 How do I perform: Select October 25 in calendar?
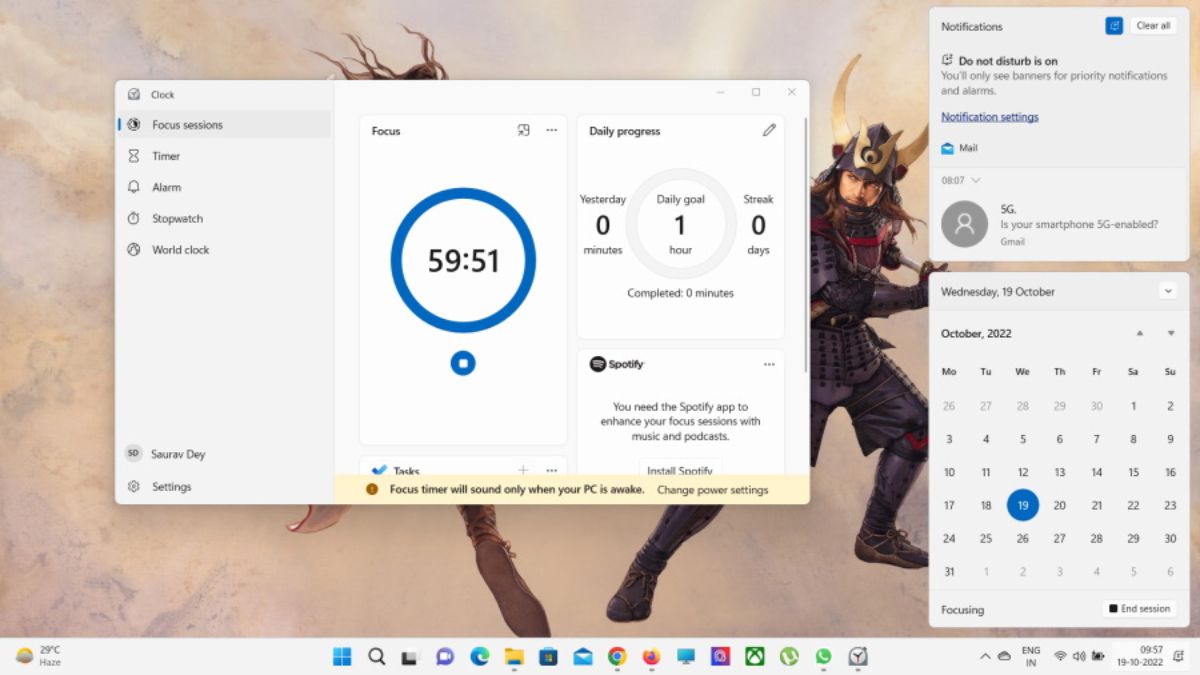[986, 538]
